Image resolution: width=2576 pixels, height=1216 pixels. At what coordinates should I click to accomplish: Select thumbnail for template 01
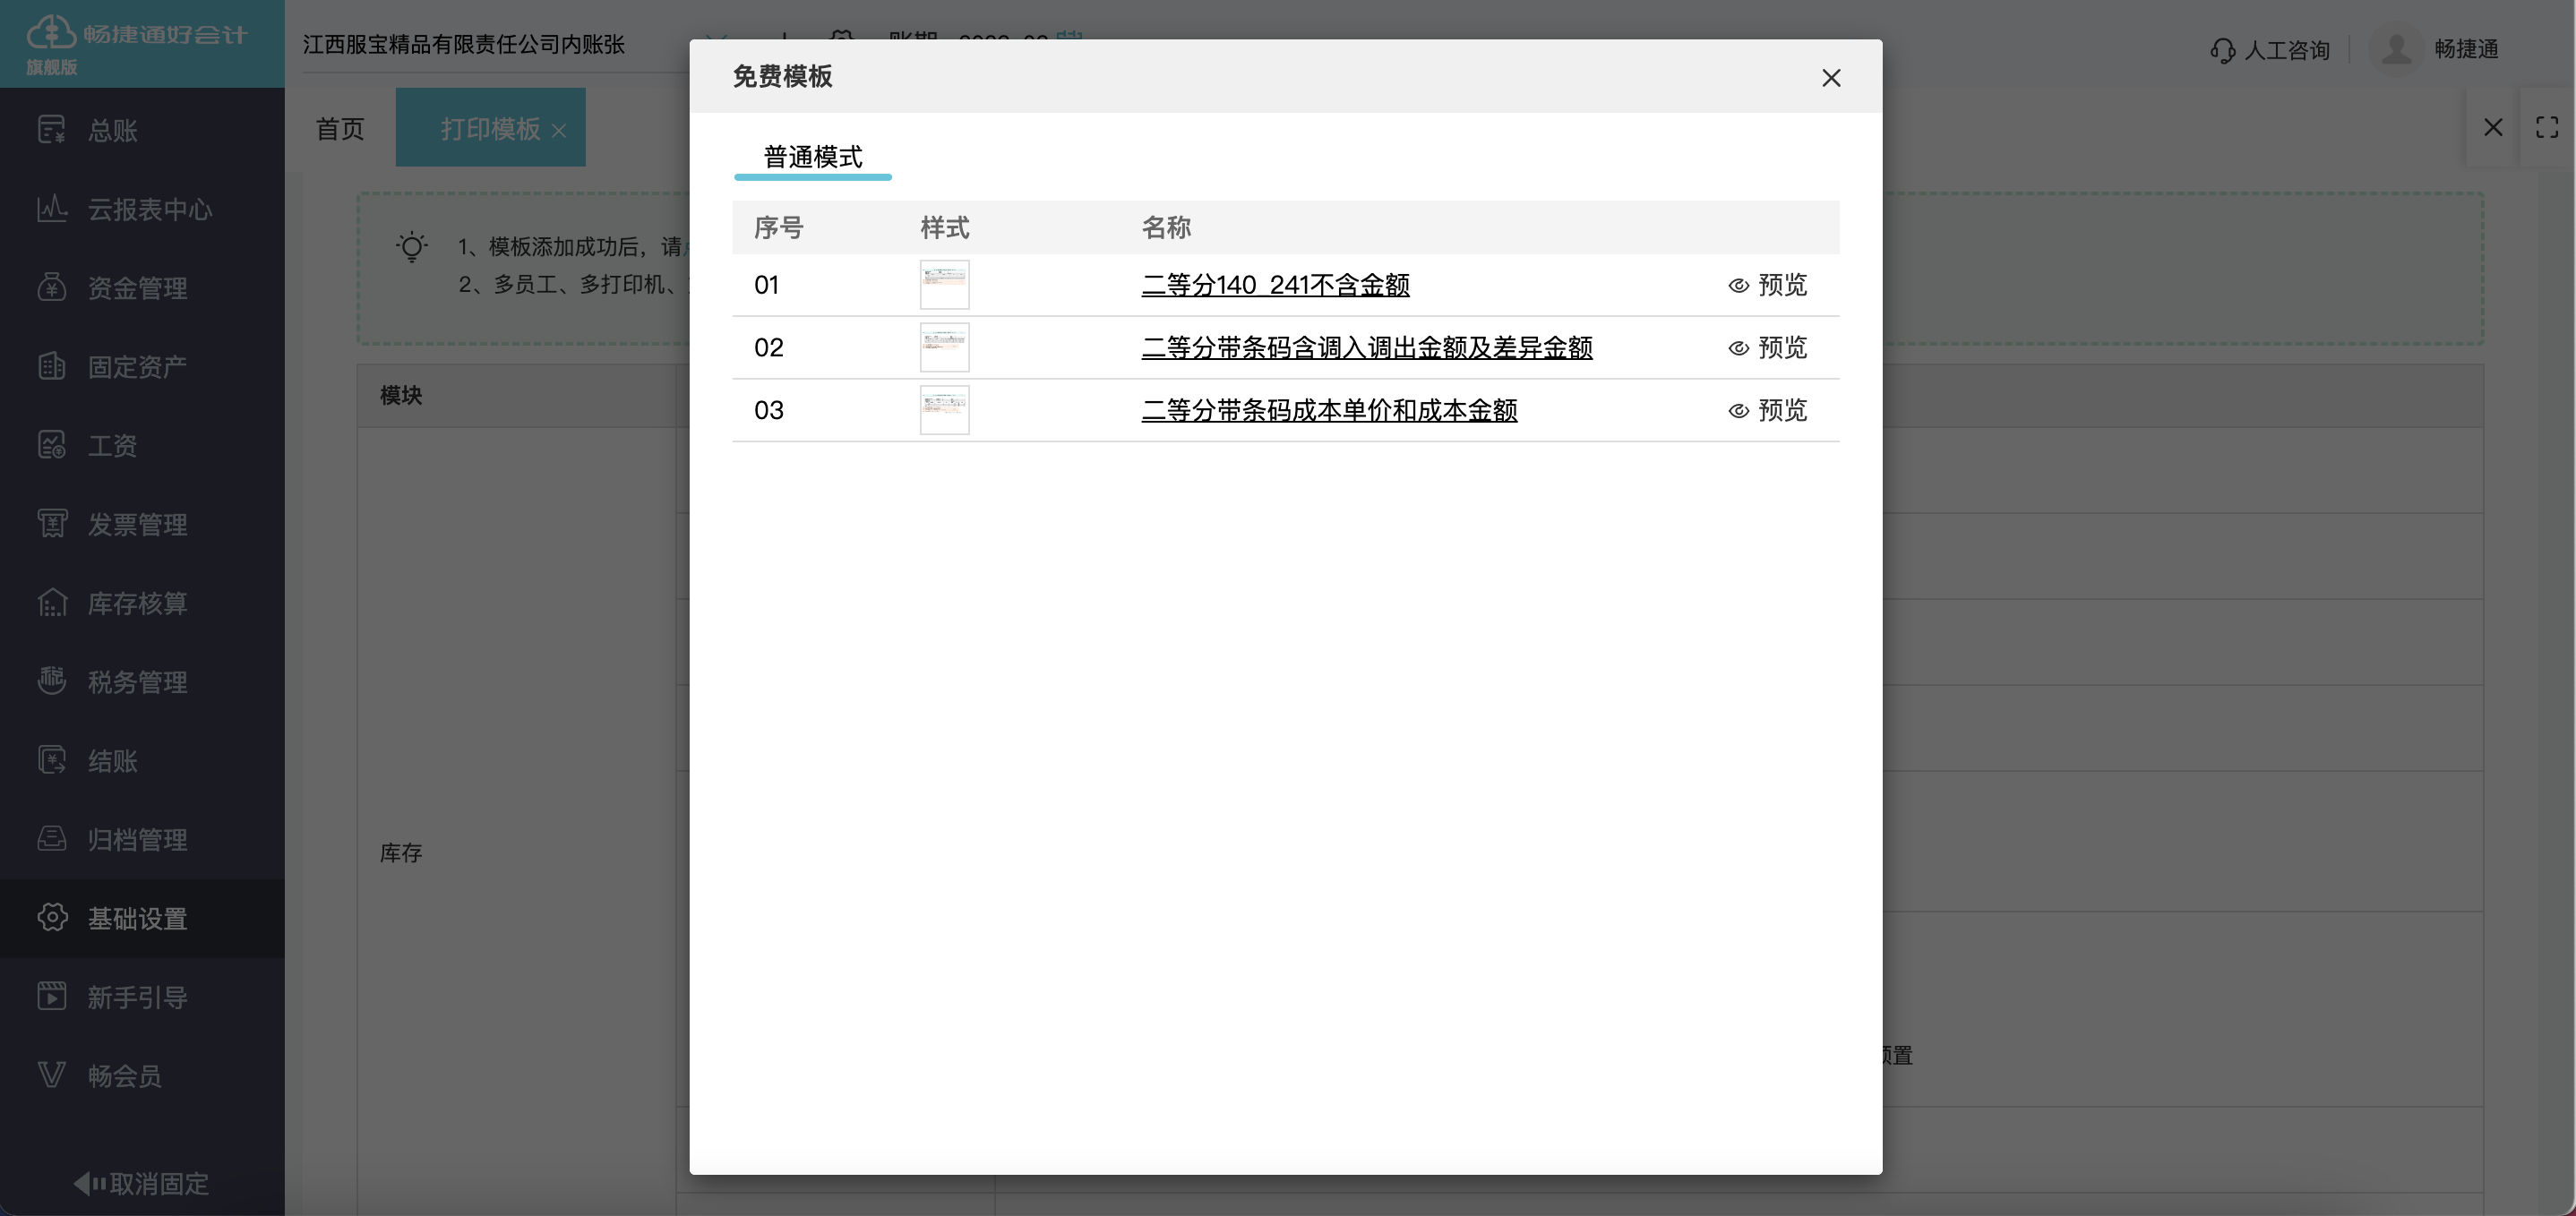[945, 284]
